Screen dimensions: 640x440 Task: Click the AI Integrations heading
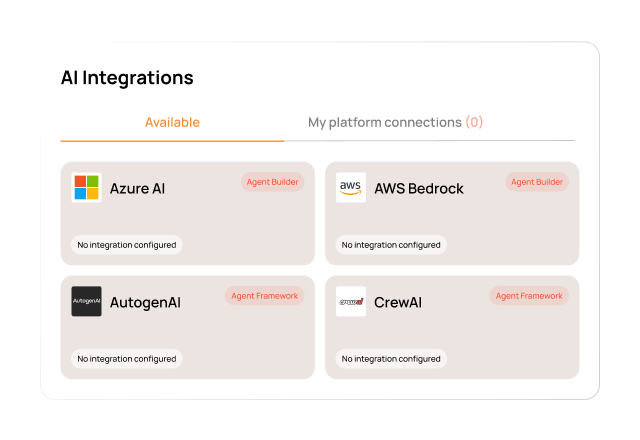tap(127, 78)
